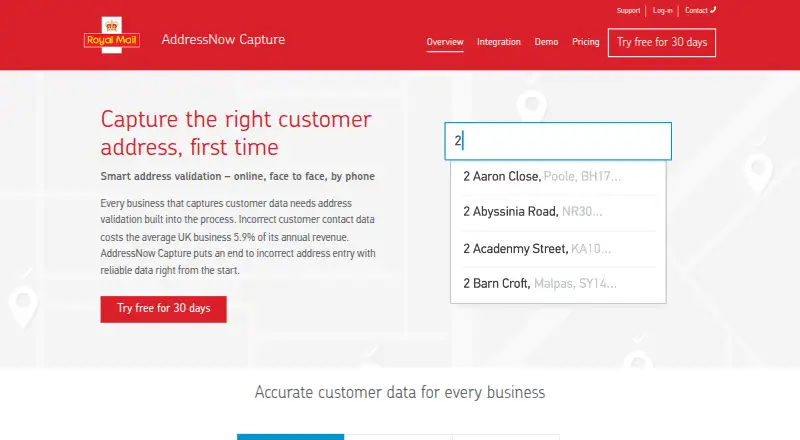Choose suggestion 2 Academy Street, KA10
The height and width of the screenshot is (440, 800).
(558, 249)
